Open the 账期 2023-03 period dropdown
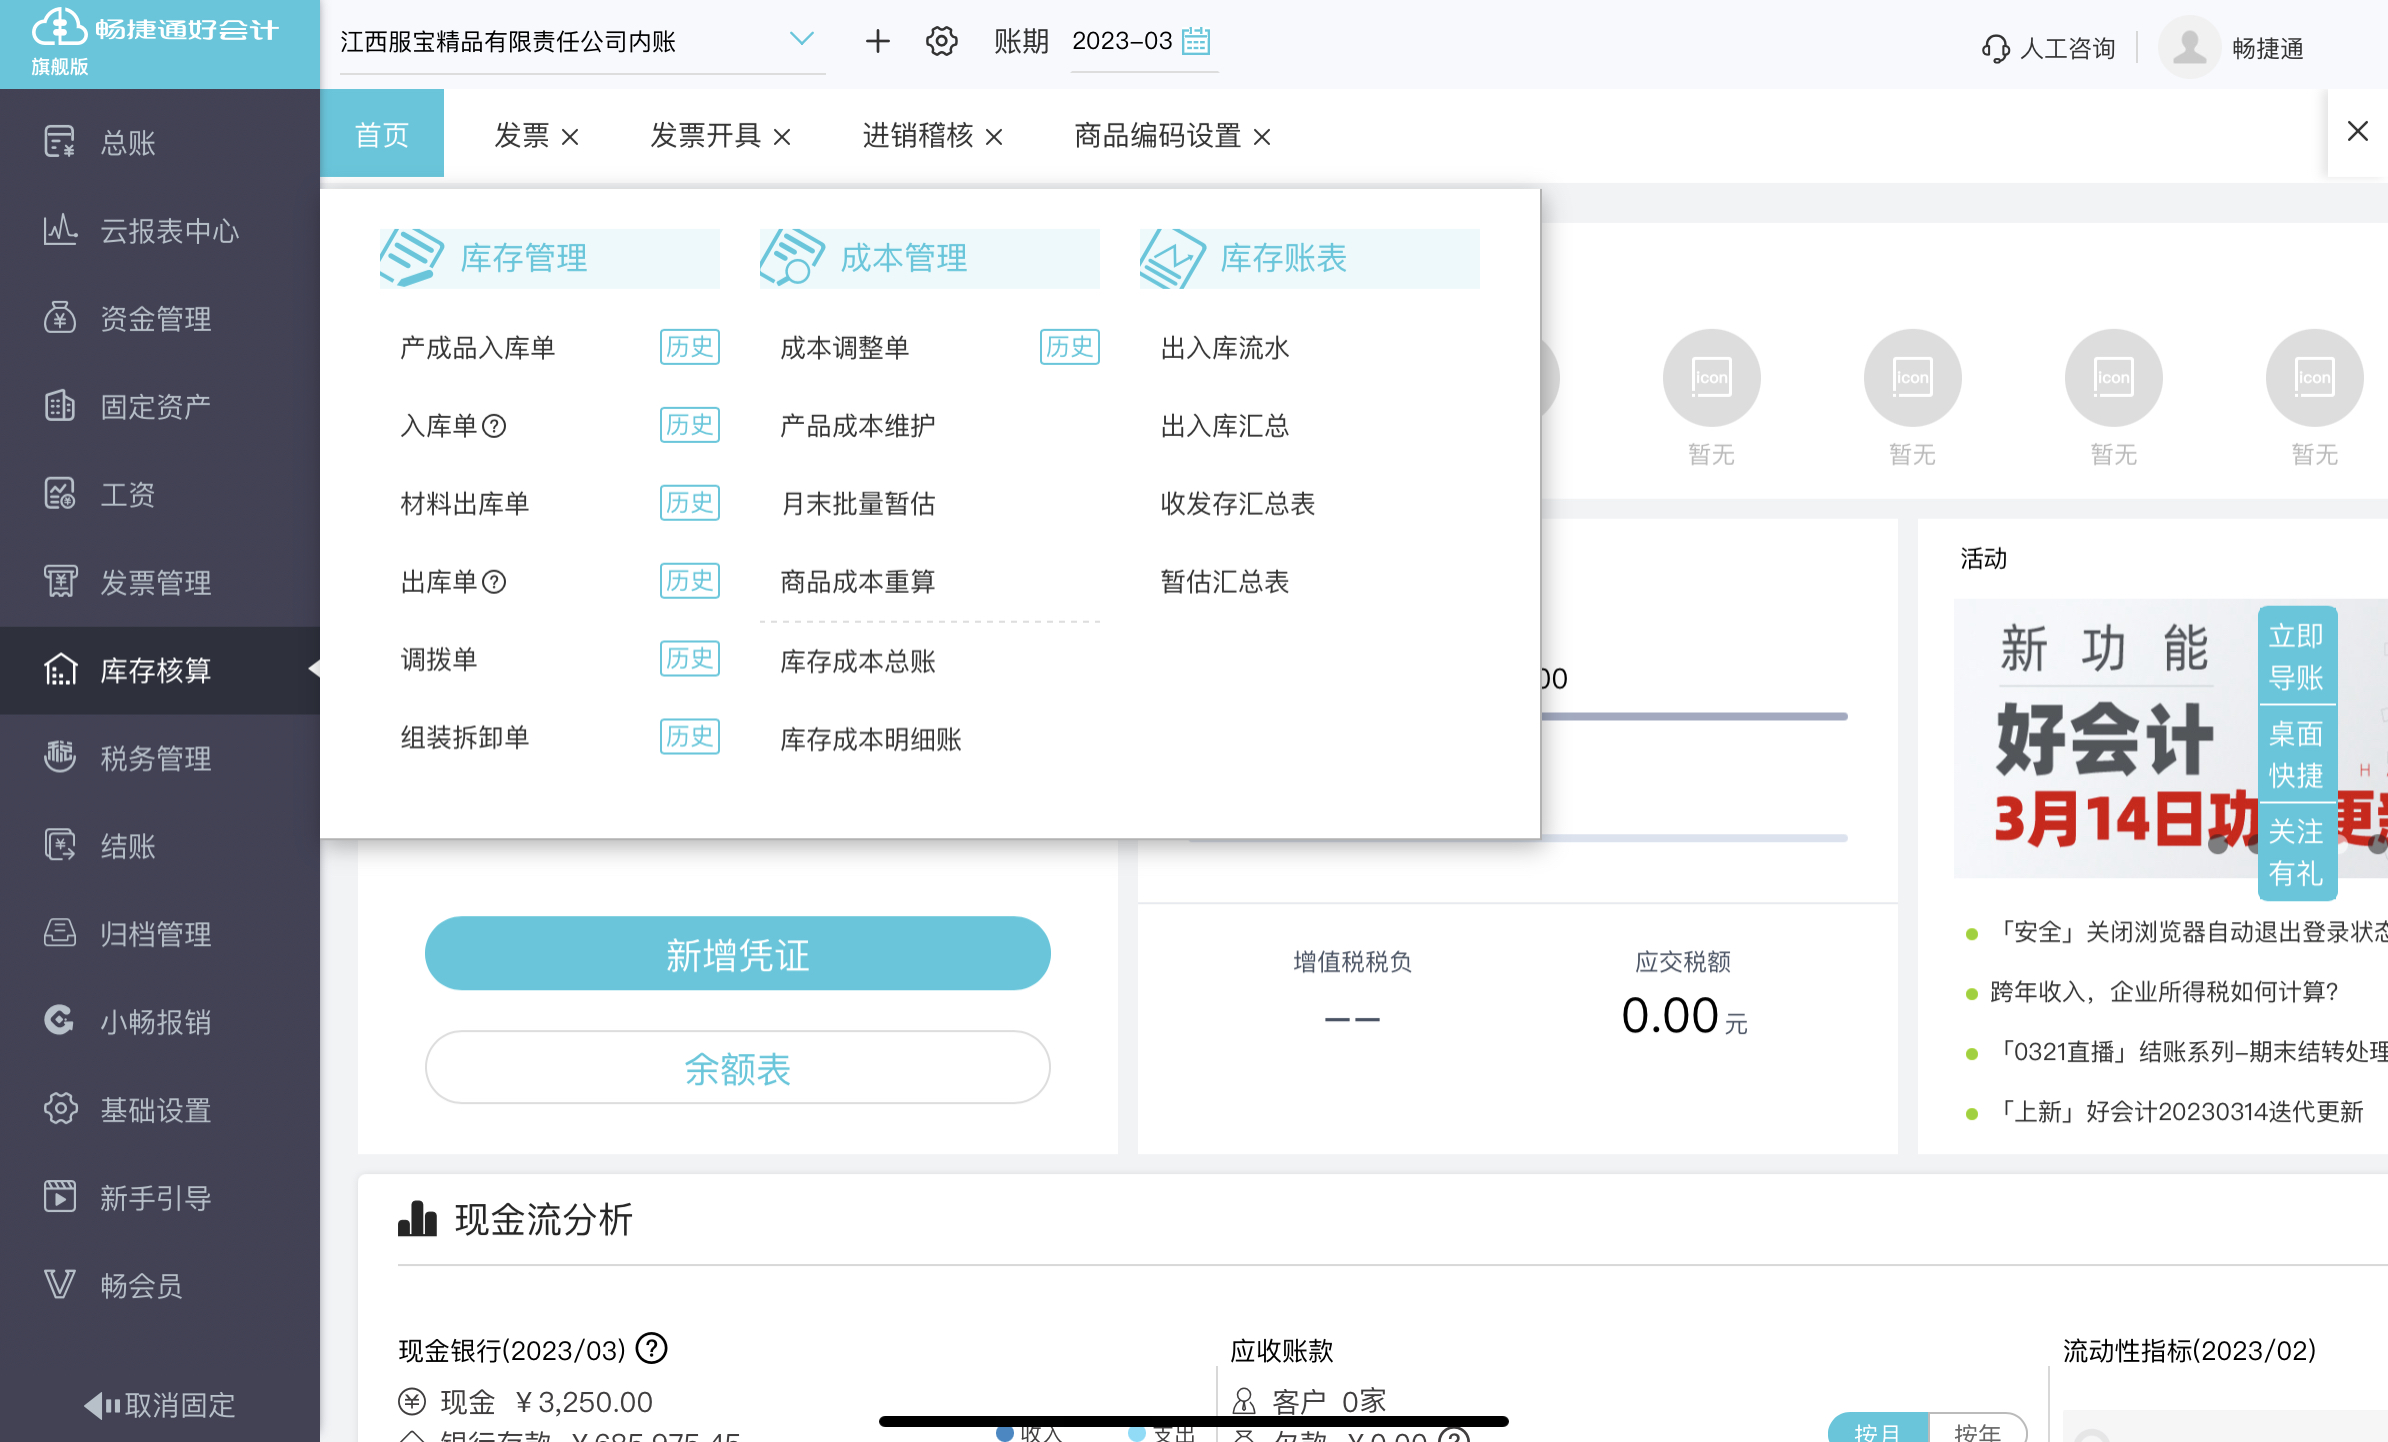The width and height of the screenshot is (2388, 1442). [1196, 43]
